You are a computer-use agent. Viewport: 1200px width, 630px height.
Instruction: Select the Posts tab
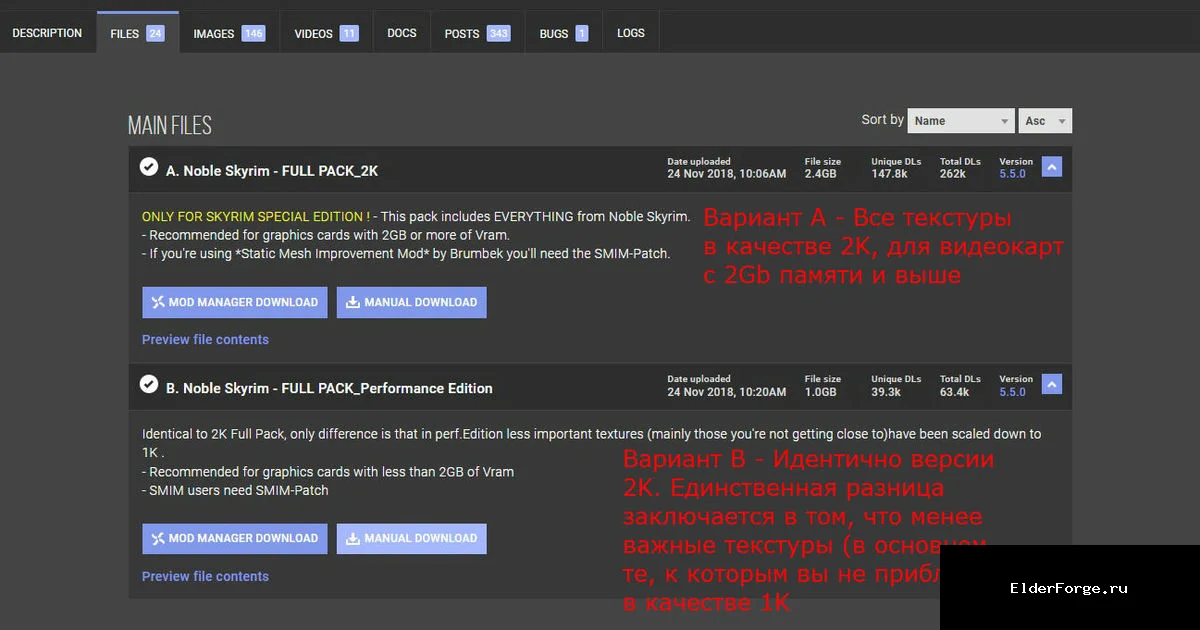(x=477, y=34)
